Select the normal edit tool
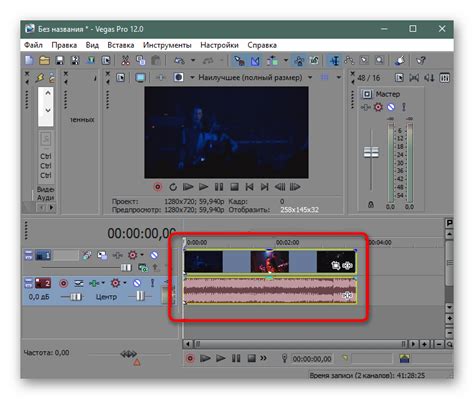This screenshot has width=474, height=399. (334, 61)
